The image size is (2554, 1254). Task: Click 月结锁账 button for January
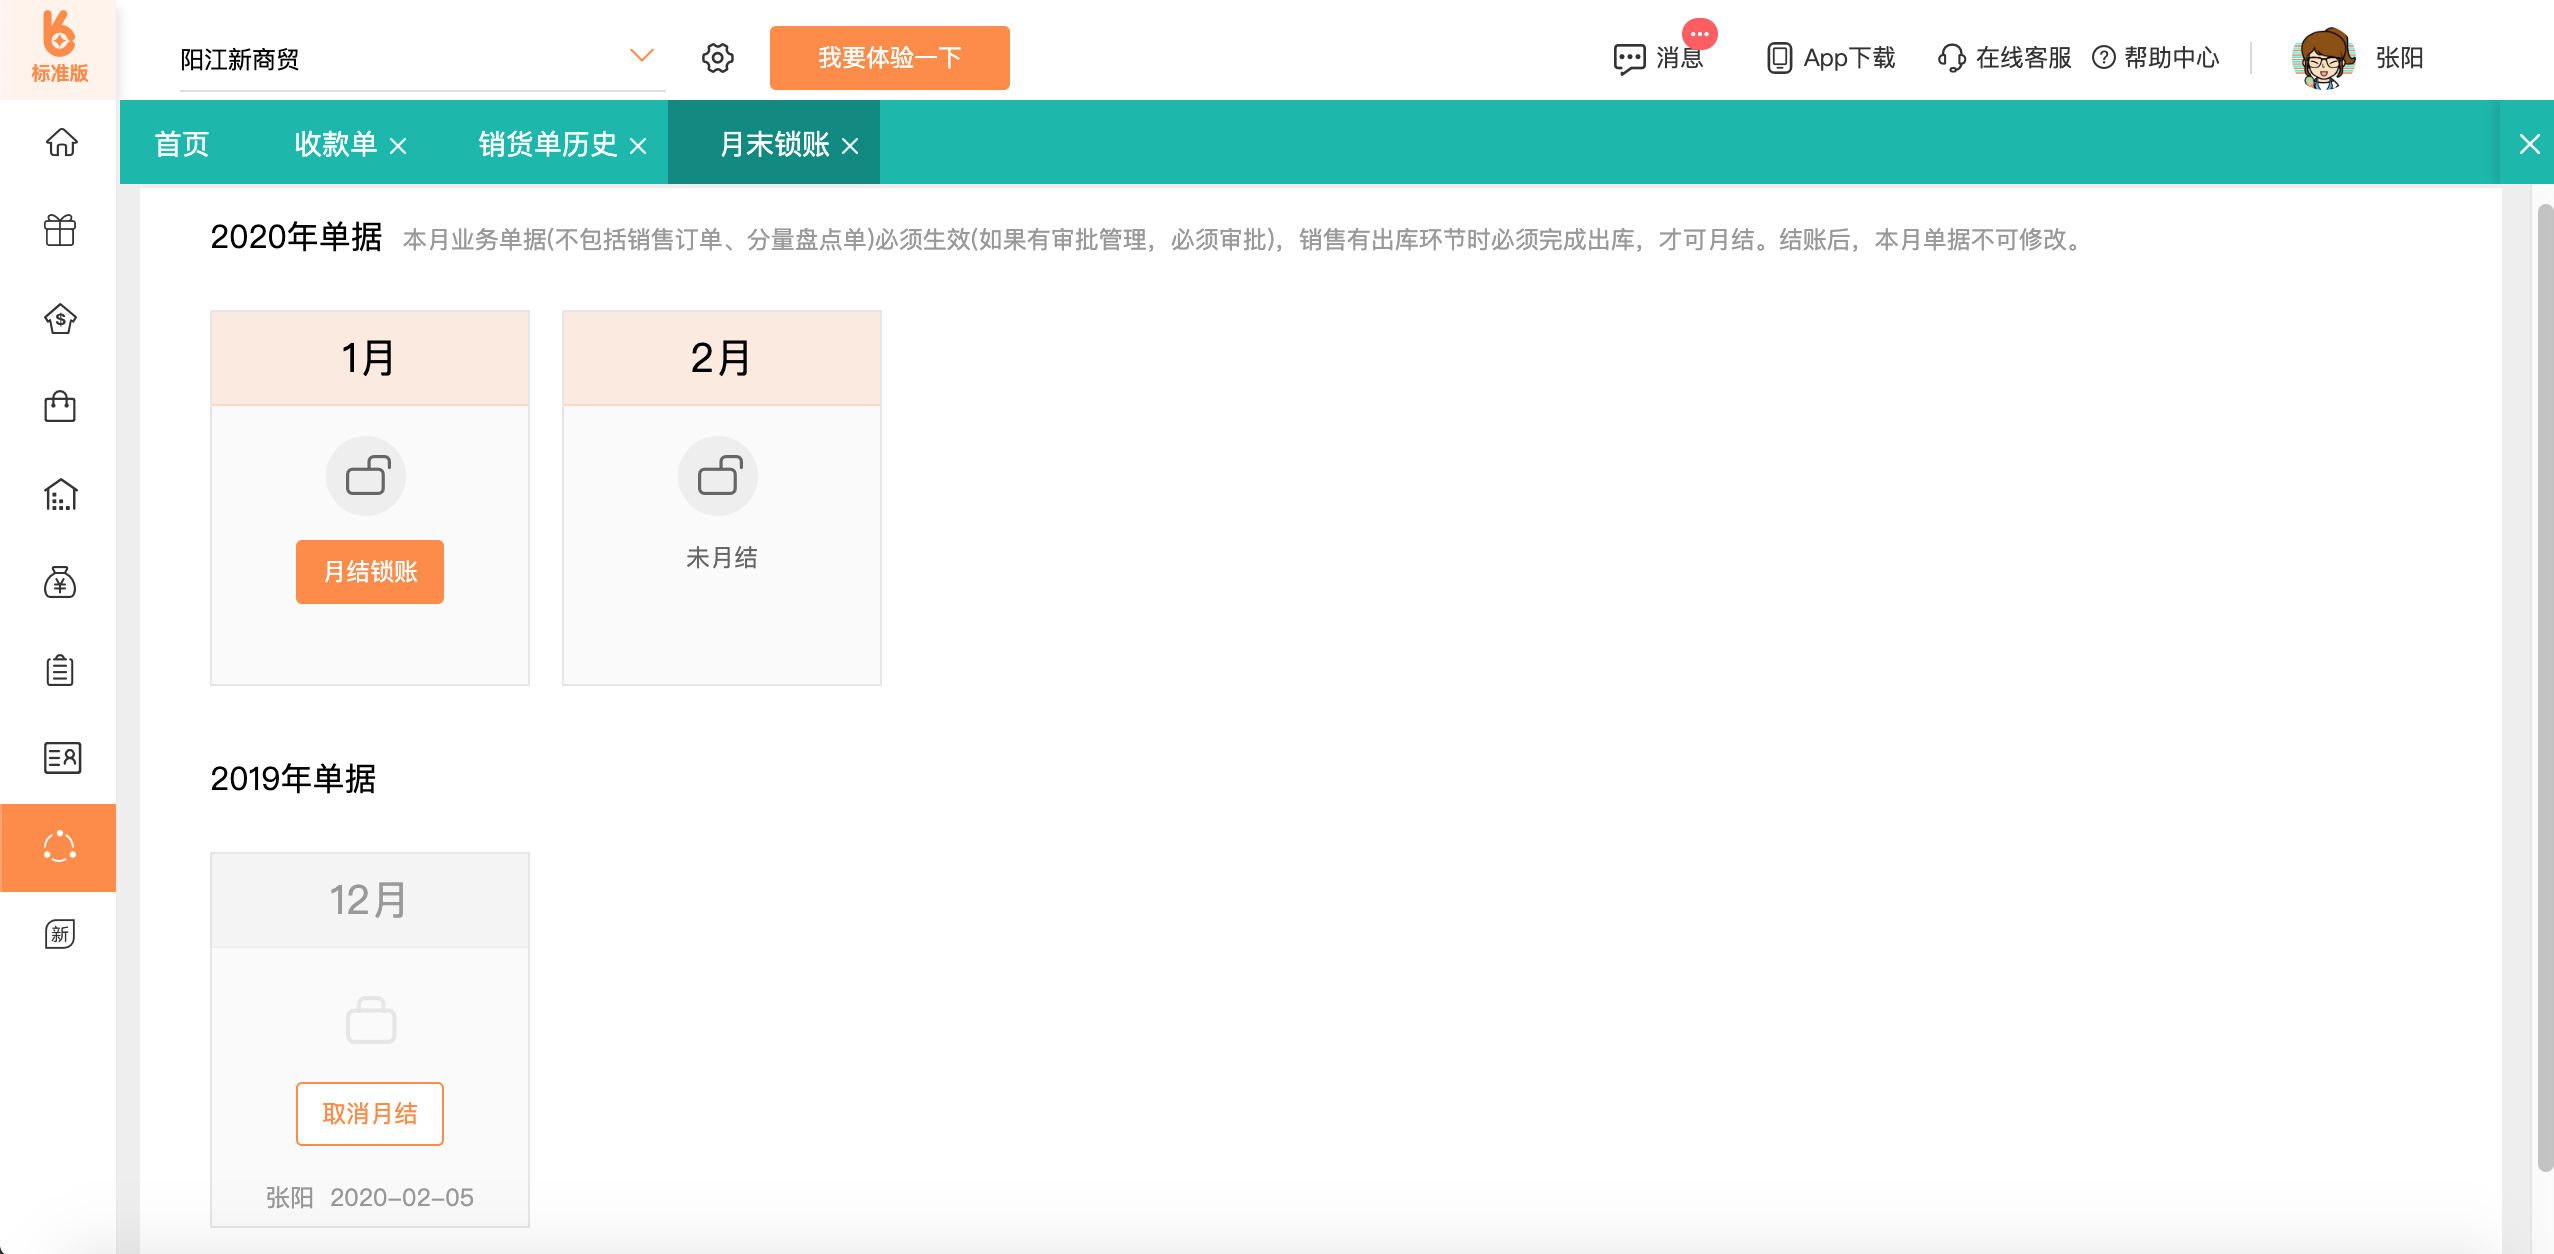point(370,570)
